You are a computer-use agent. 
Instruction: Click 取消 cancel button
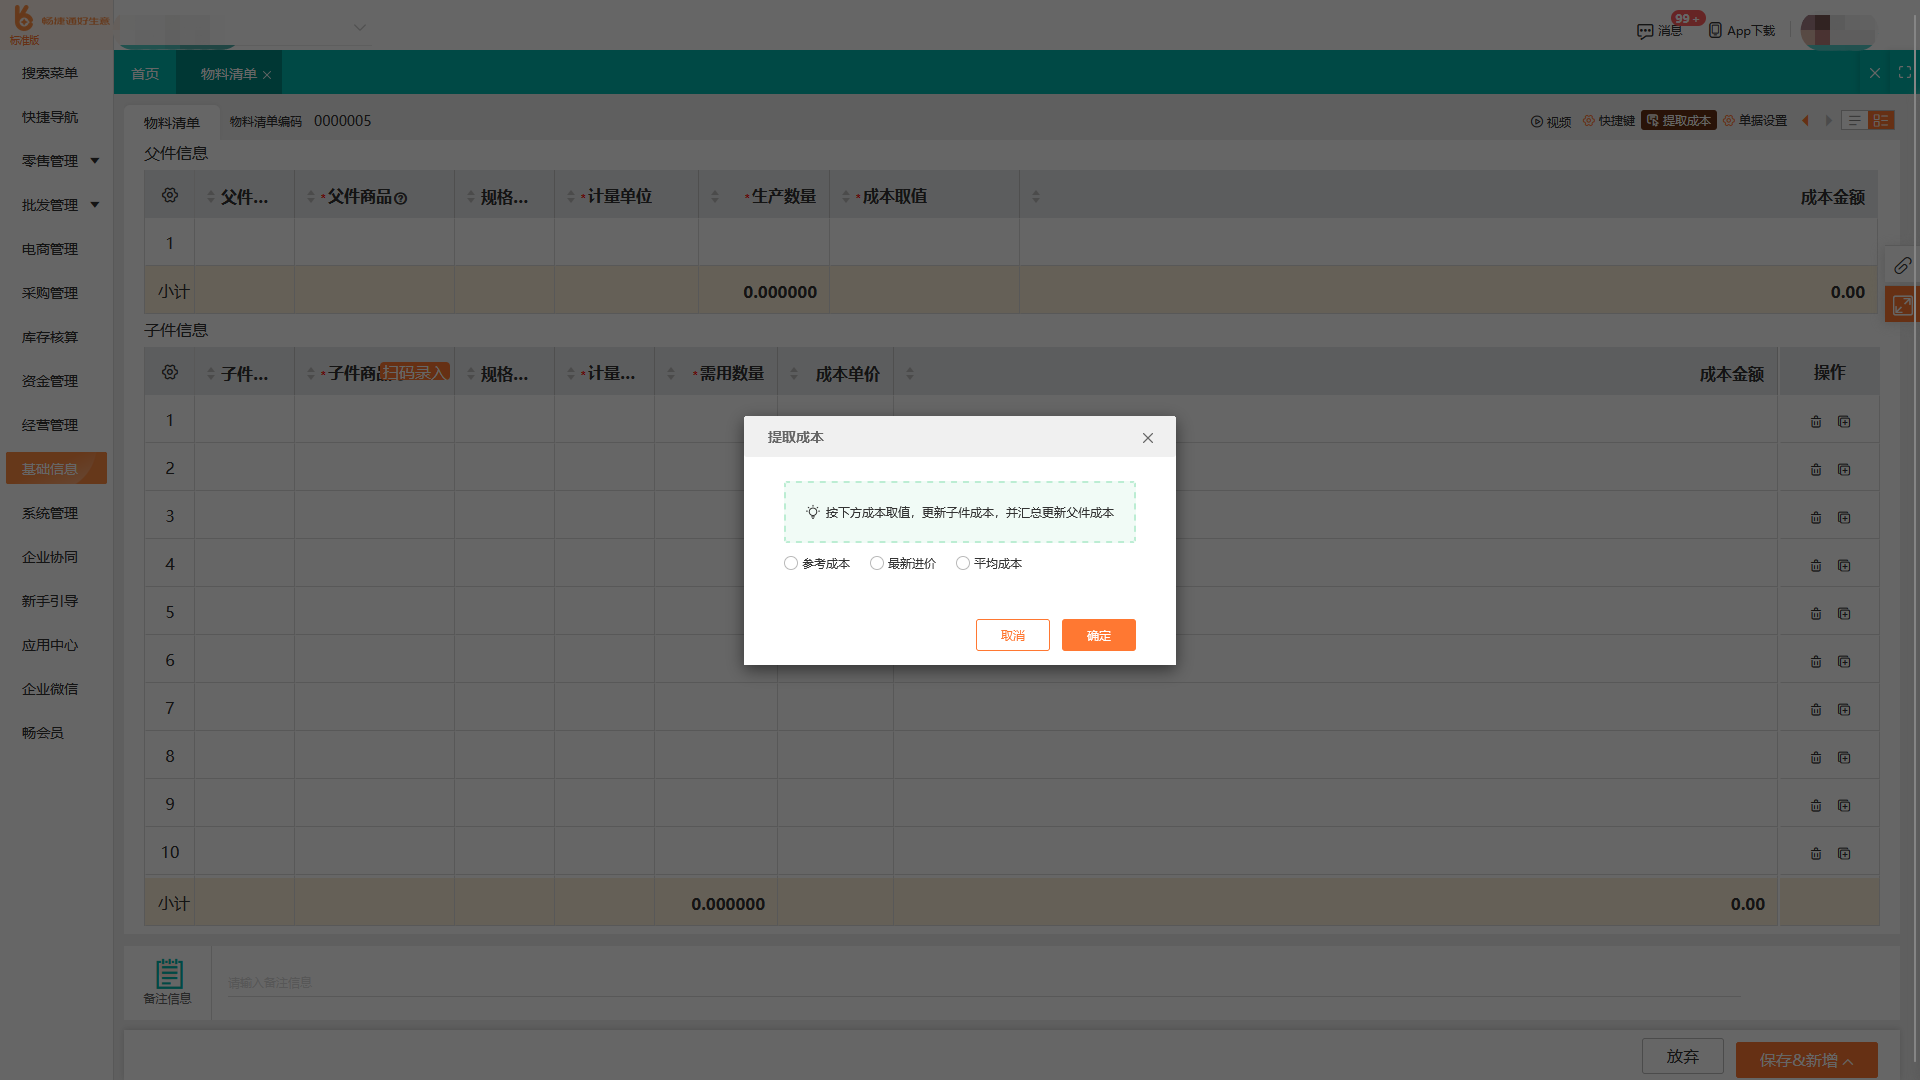(x=1013, y=634)
